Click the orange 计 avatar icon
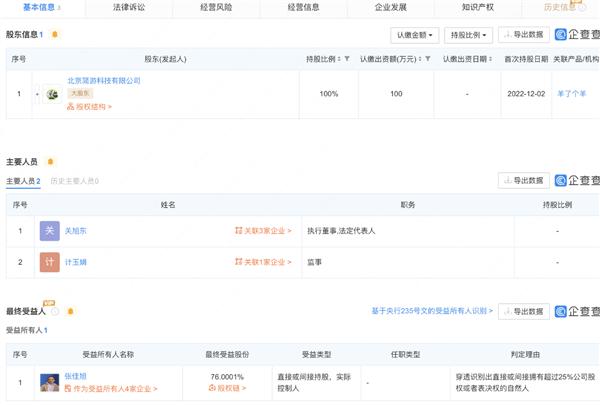Screen dimensions: 600x405 tap(49, 262)
